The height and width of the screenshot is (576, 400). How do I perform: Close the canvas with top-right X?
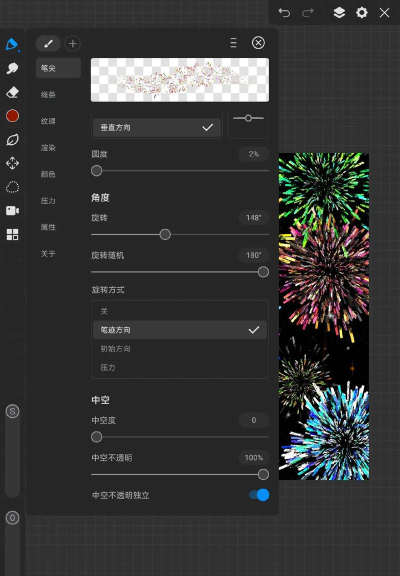tap(385, 13)
